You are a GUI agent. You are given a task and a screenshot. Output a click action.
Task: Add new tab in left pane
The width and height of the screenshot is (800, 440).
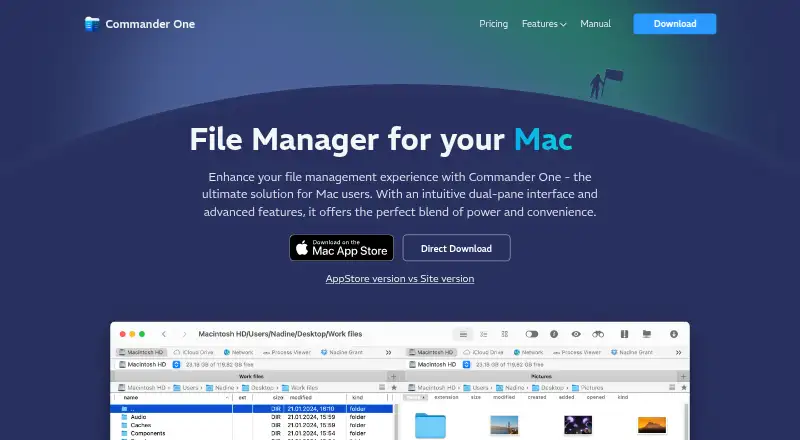coord(393,376)
